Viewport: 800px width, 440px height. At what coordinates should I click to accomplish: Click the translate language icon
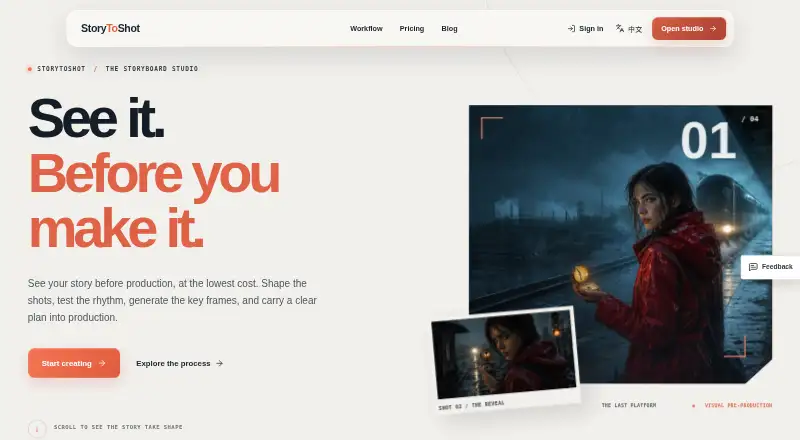click(619, 28)
